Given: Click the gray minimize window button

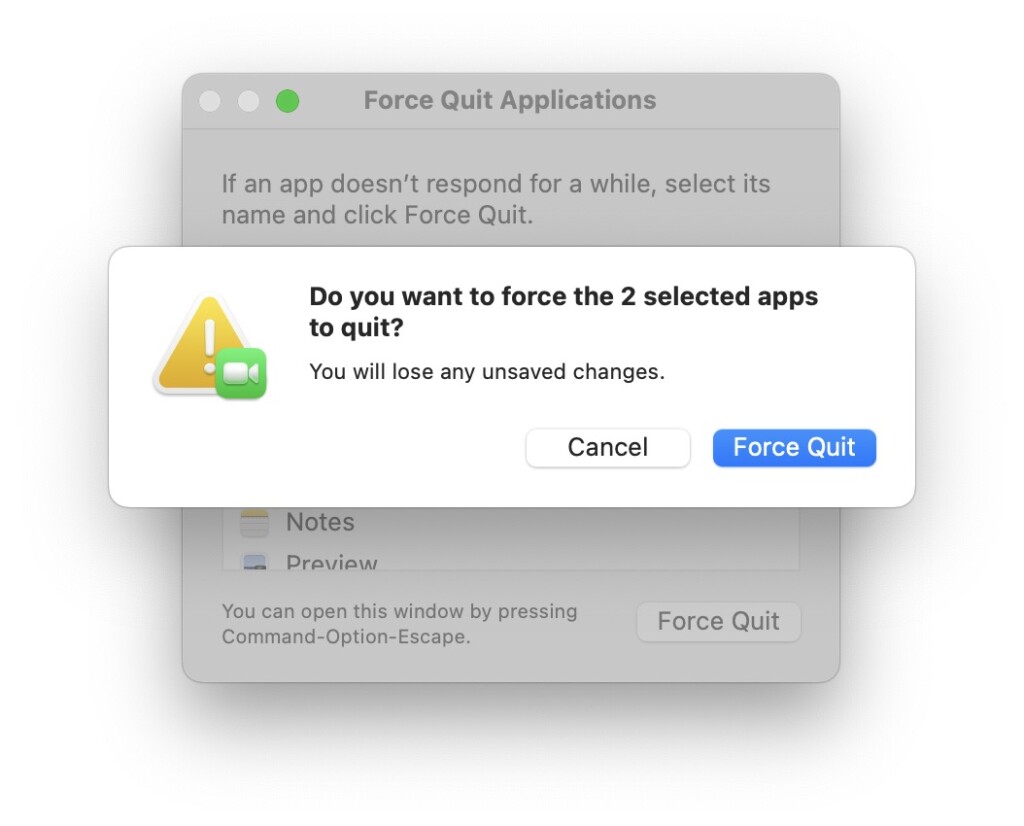Looking at the screenshot, I should coord(248,101).
